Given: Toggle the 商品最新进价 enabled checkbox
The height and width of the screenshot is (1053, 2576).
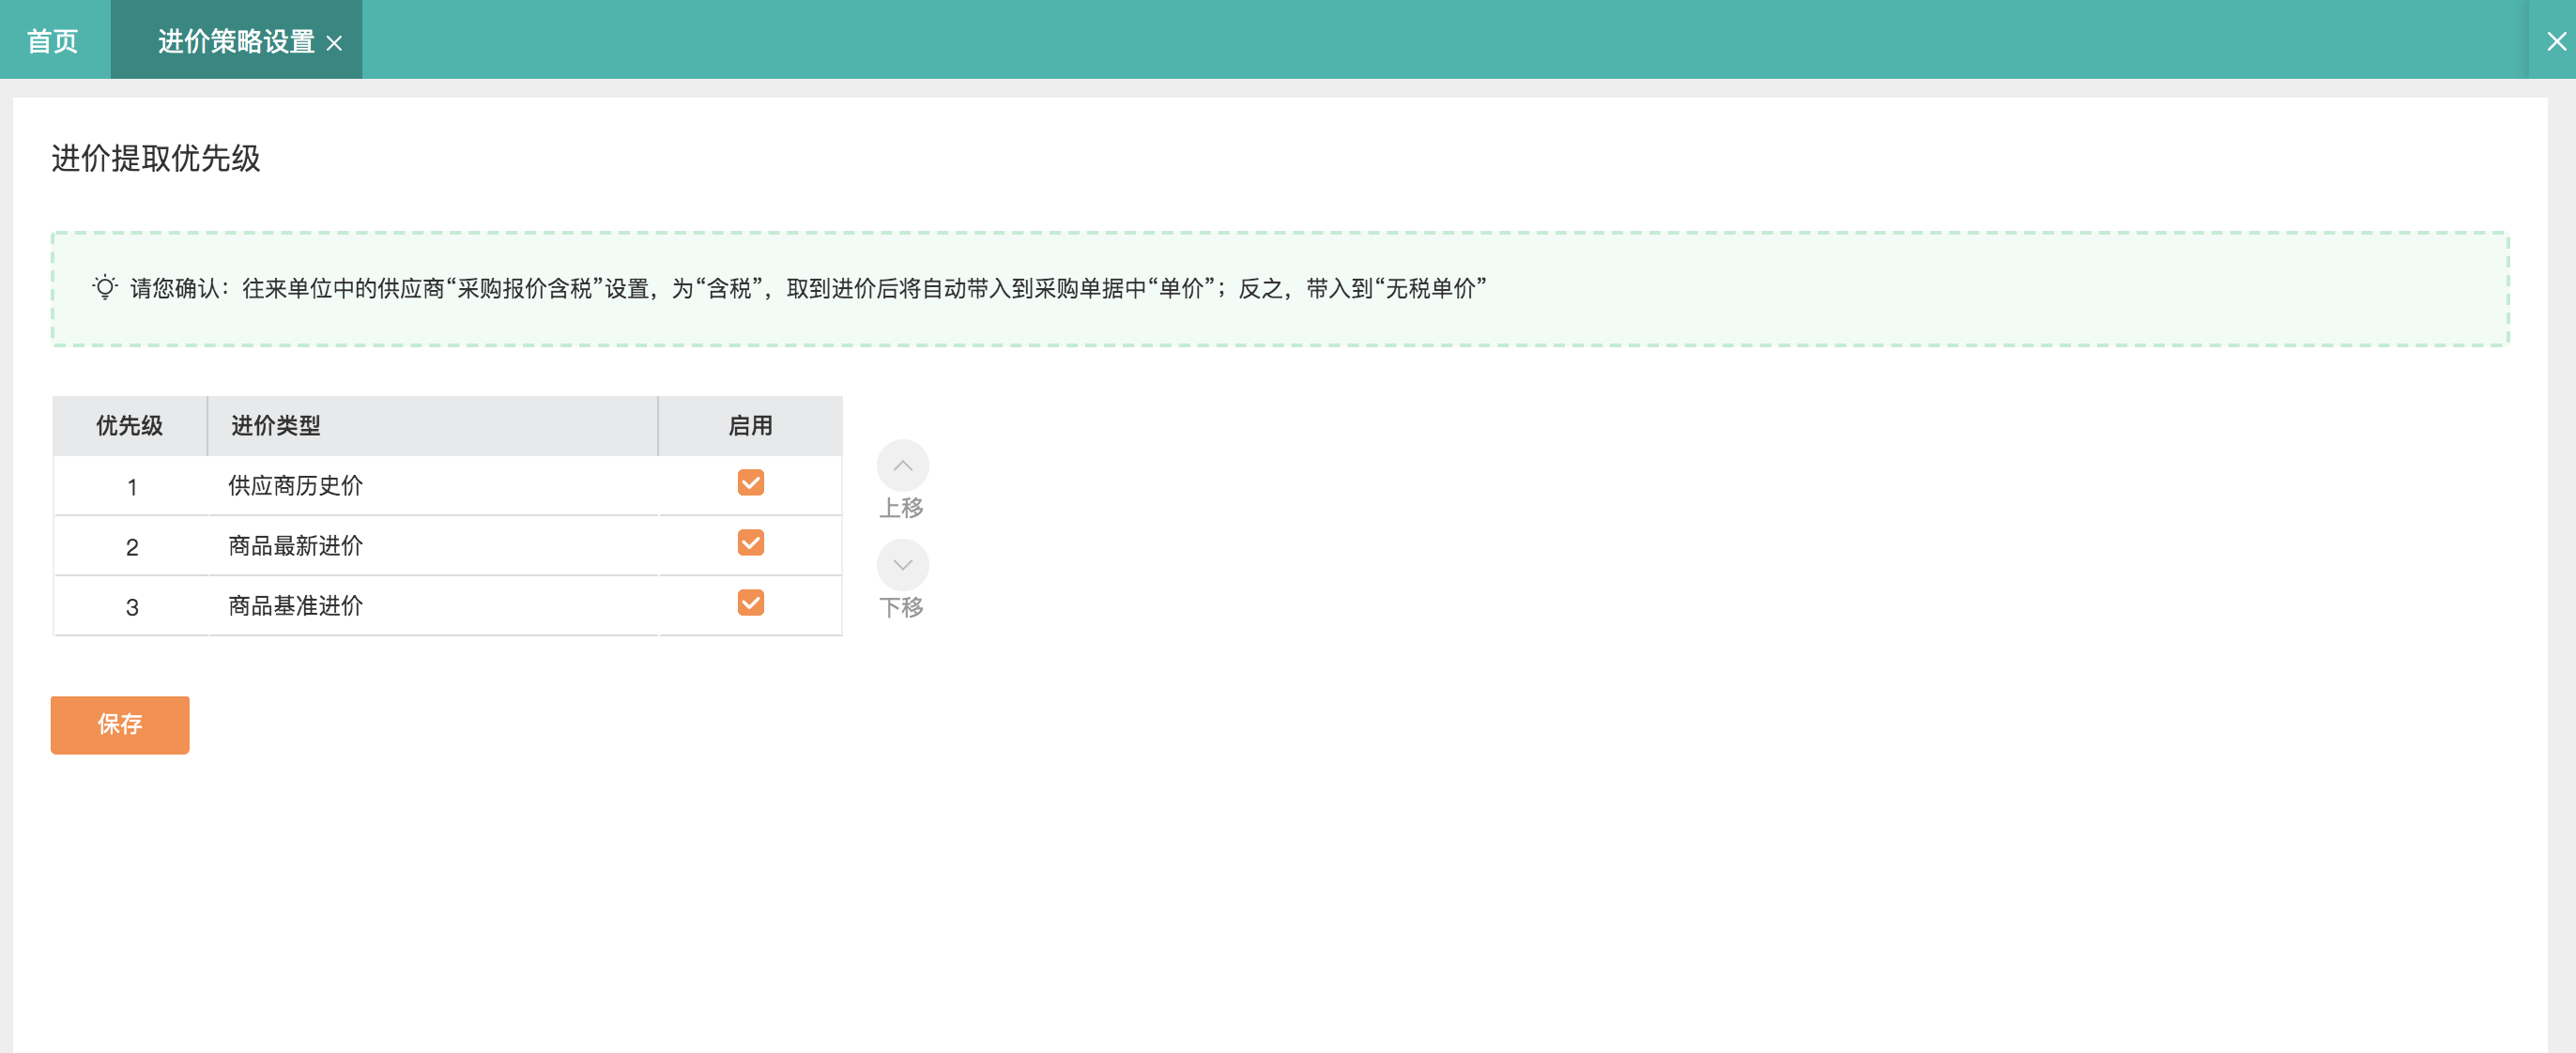Looking at the screenshot, I should coord(751,543).
